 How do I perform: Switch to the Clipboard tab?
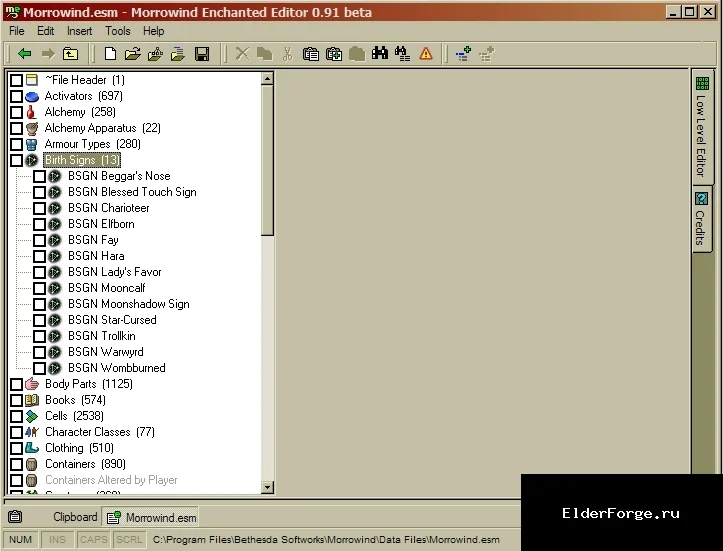(75, 517)
